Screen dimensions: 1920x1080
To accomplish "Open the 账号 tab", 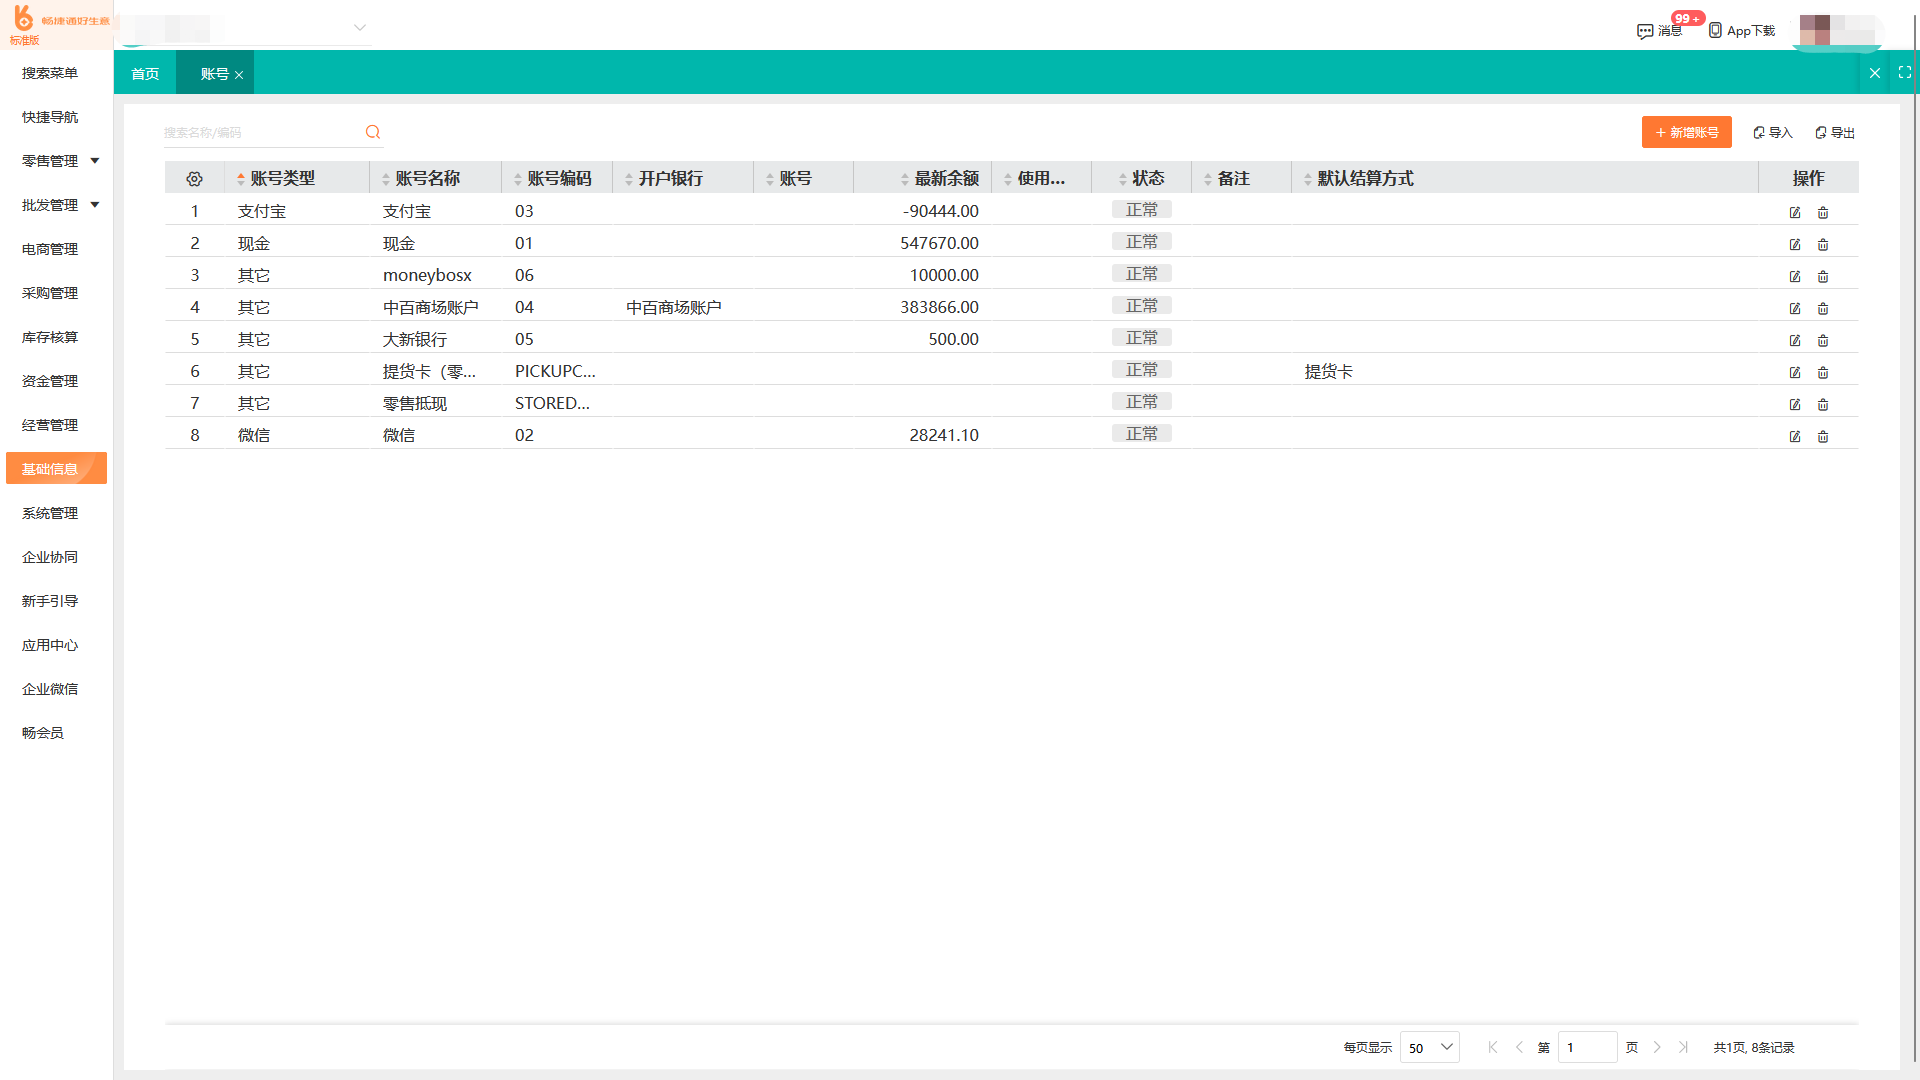I will (215, 73).
